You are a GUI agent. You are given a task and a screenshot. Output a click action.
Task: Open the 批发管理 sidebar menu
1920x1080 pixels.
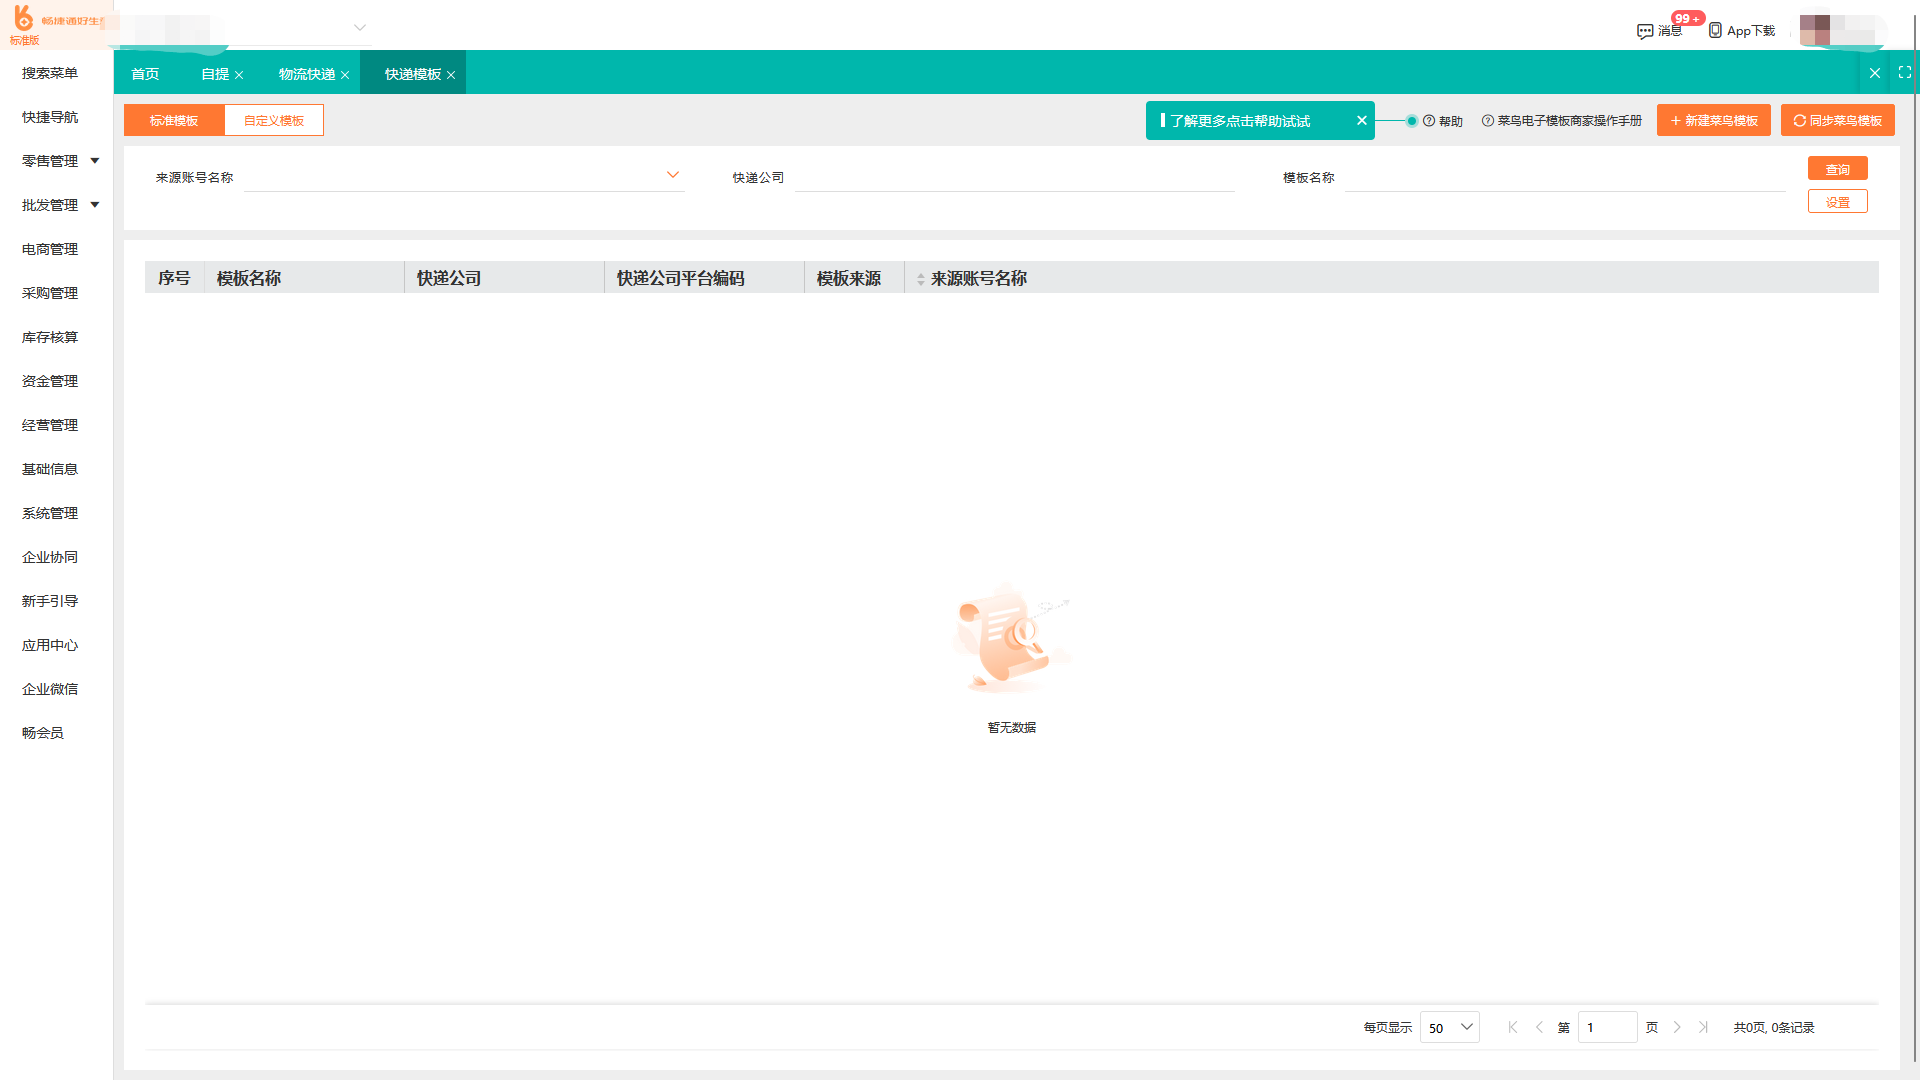point(51,204)
